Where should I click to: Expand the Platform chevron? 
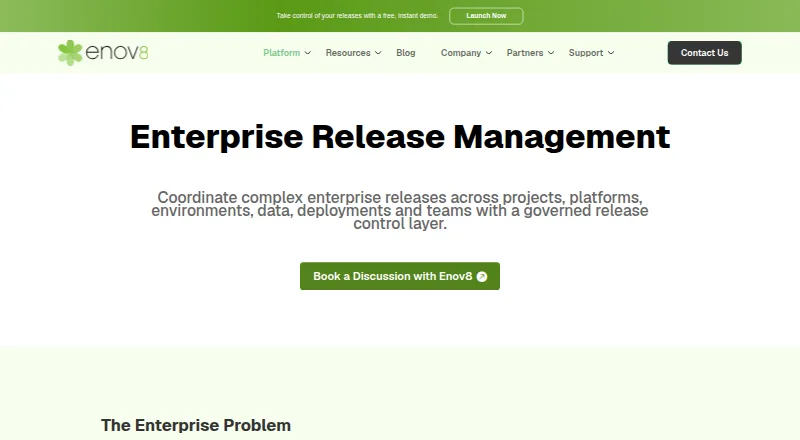click(x=308, y=53)
